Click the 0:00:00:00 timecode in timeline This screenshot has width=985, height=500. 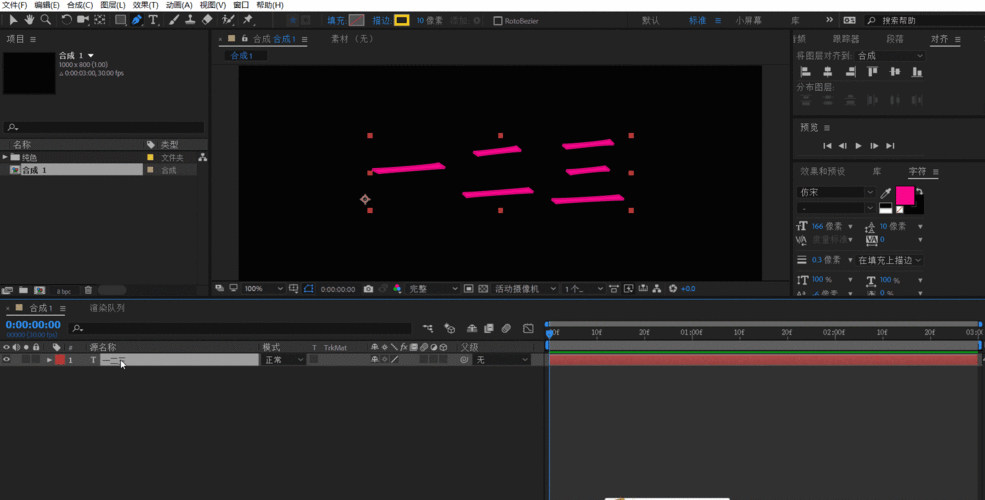pos(33,325)
